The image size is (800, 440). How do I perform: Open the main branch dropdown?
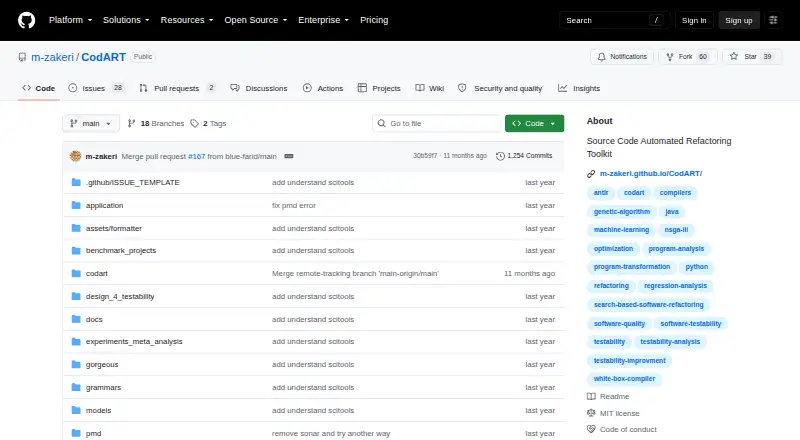[x=91, y=124]
